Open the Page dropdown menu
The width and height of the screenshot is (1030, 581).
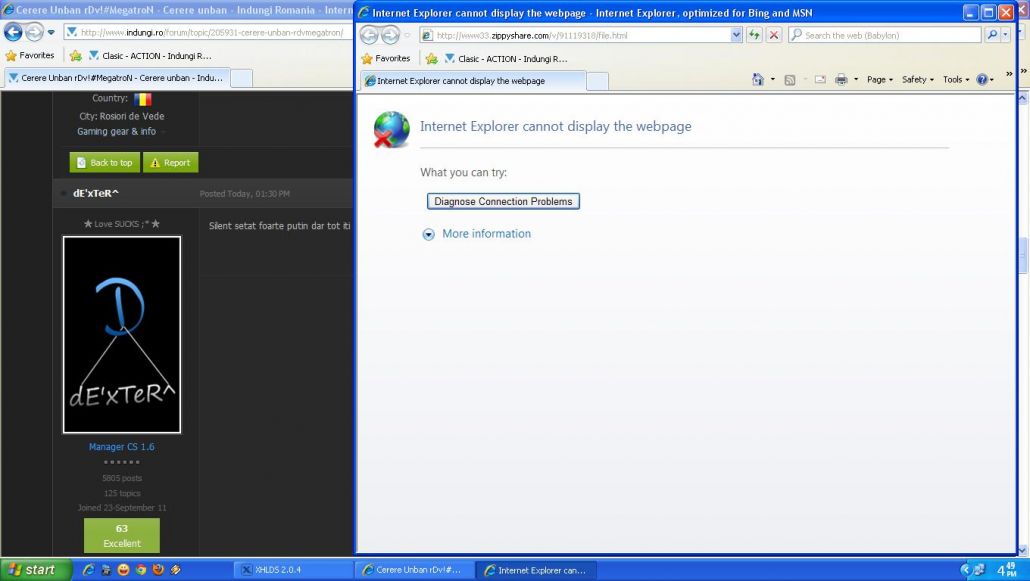pos(879,80)
